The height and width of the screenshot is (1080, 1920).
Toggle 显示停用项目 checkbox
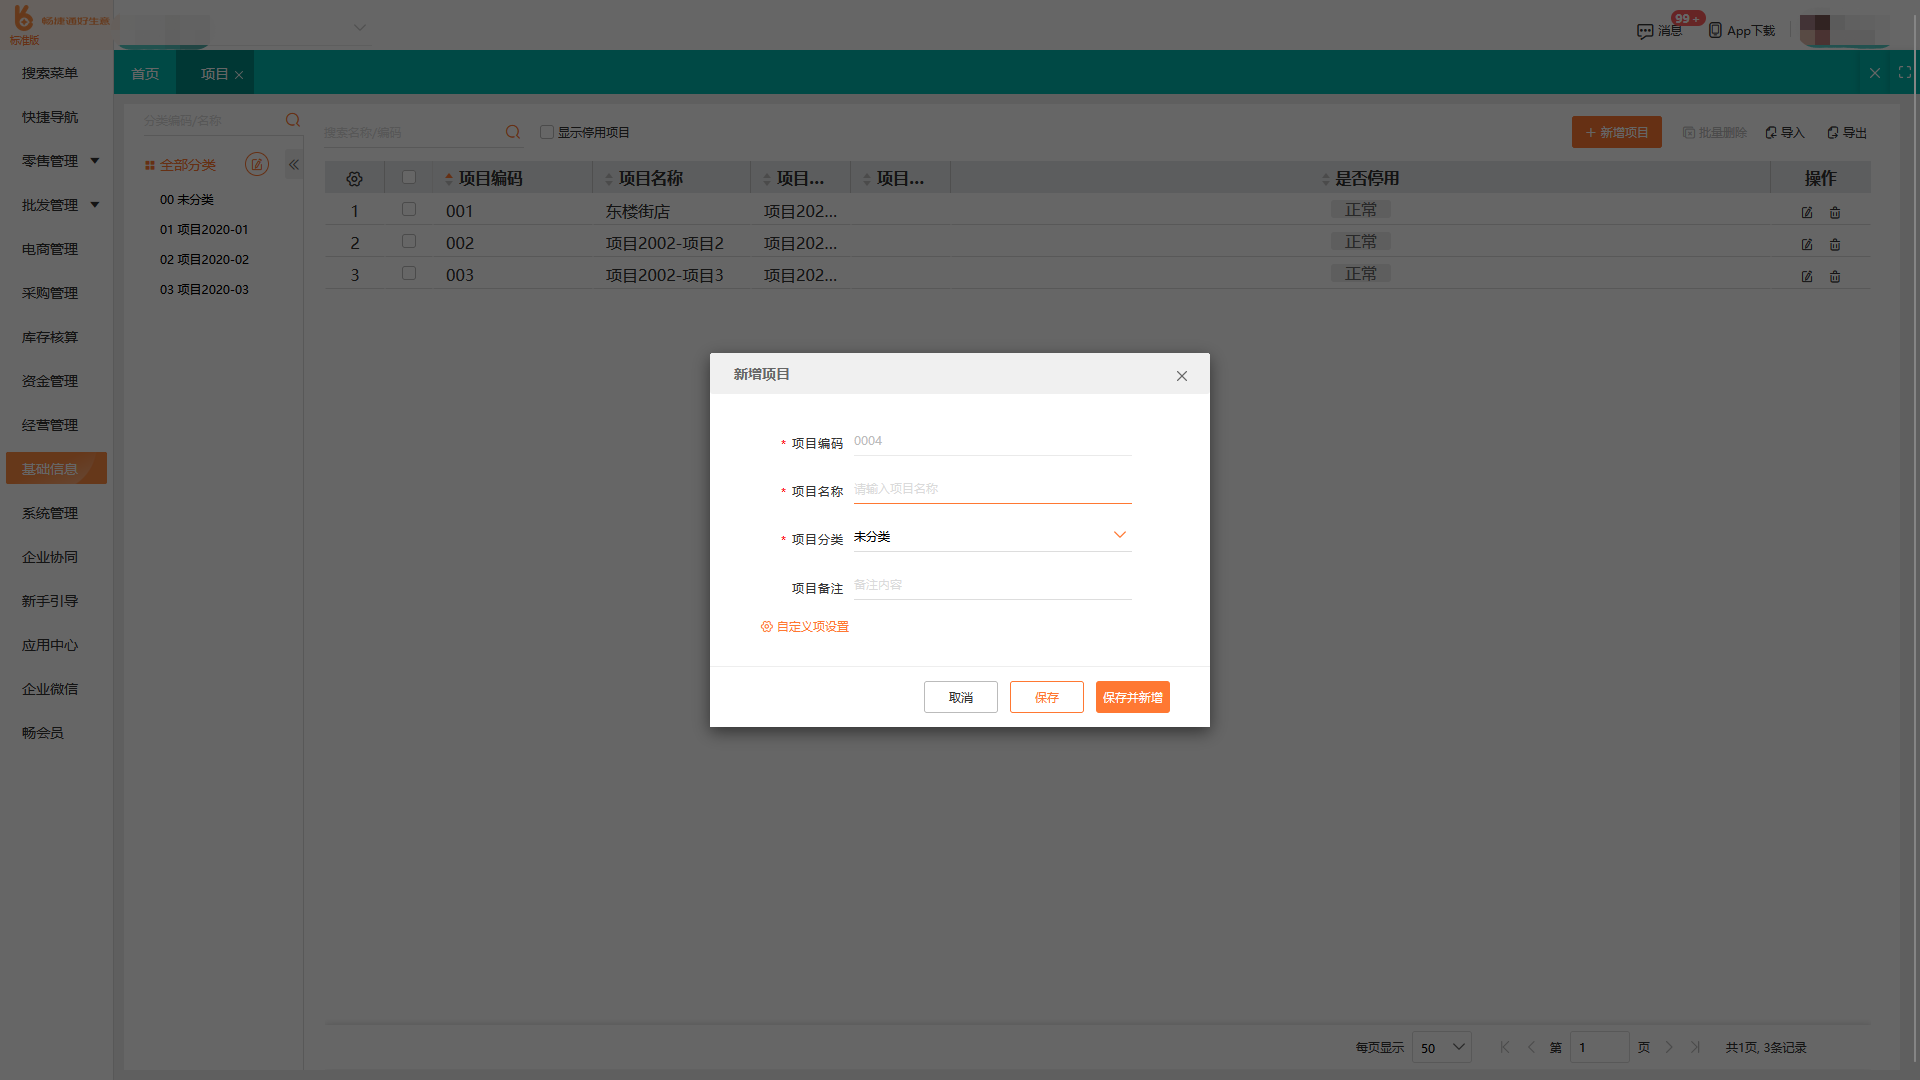546,132
